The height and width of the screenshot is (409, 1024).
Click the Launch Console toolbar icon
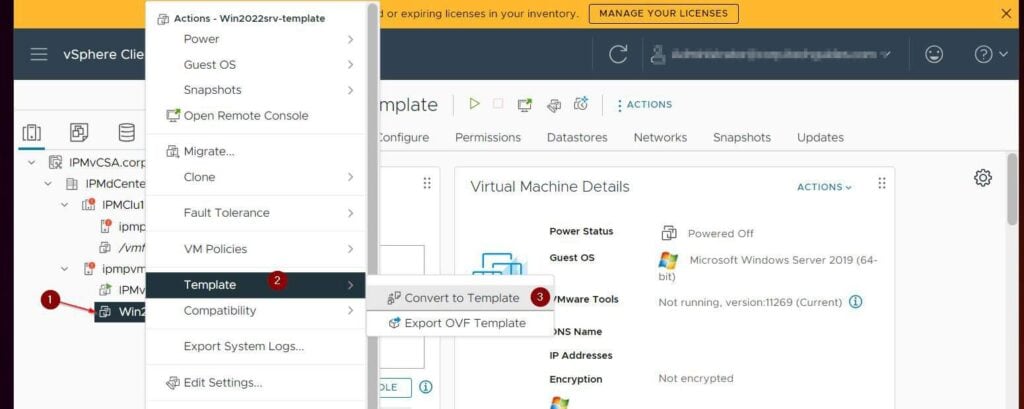(x=524, y=105)
